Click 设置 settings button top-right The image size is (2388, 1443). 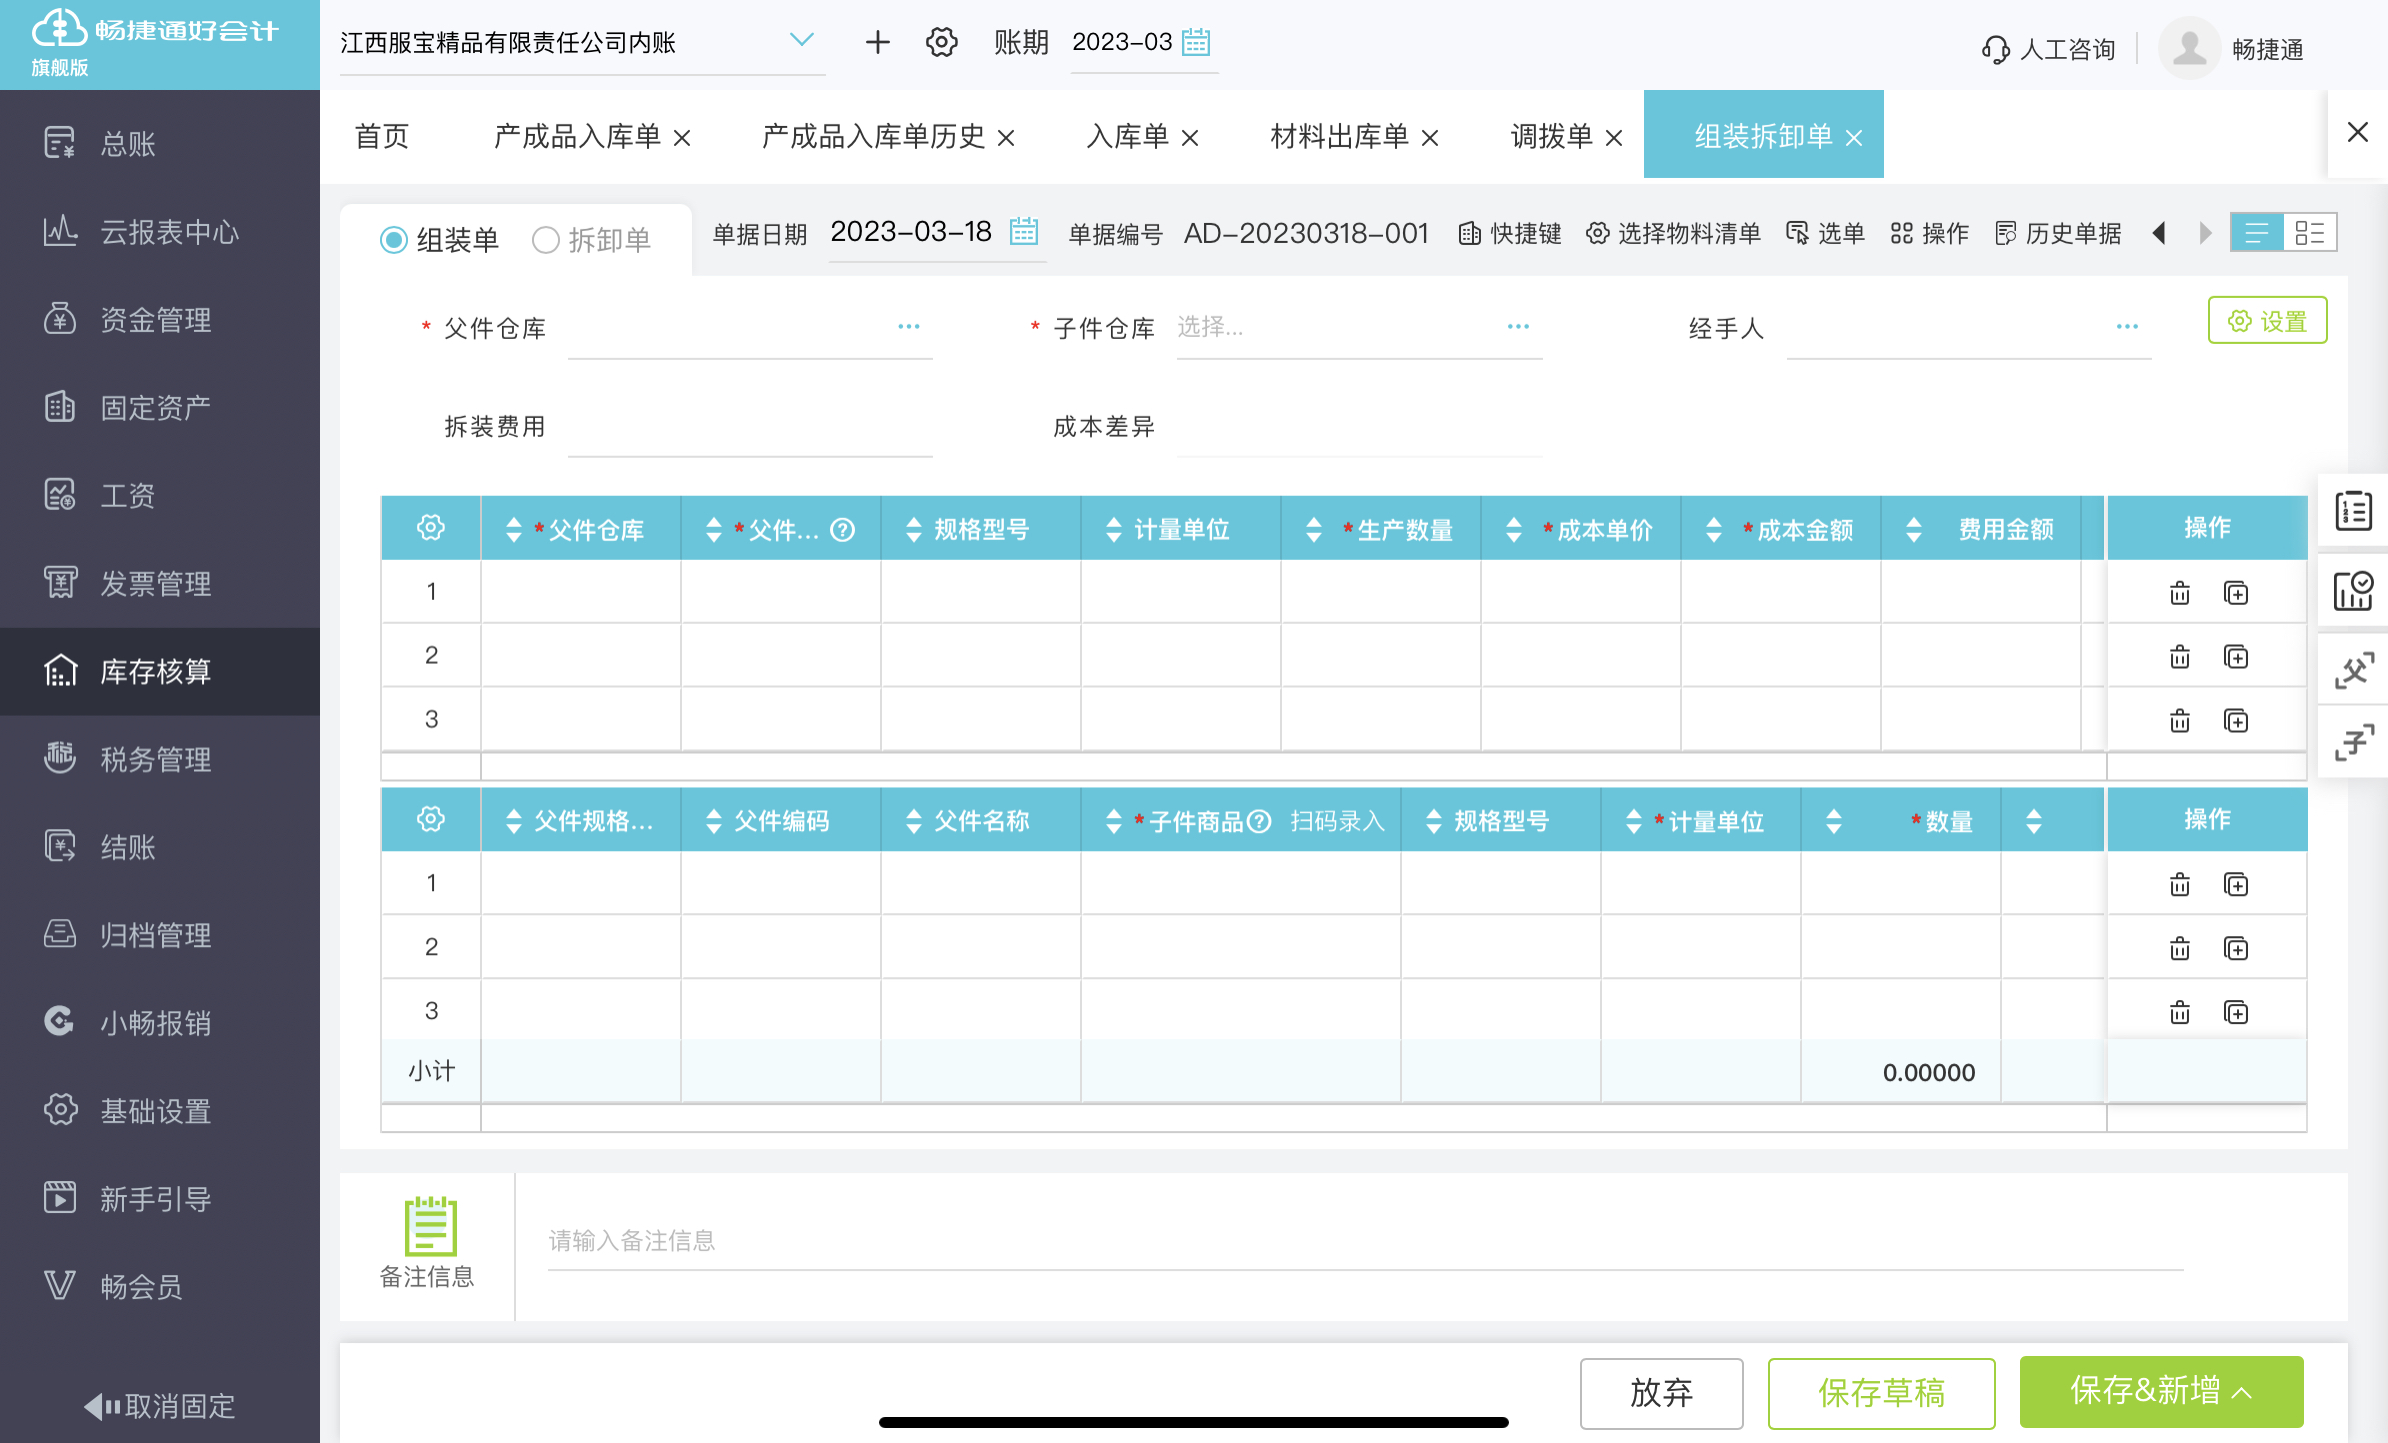point(2267,322)
